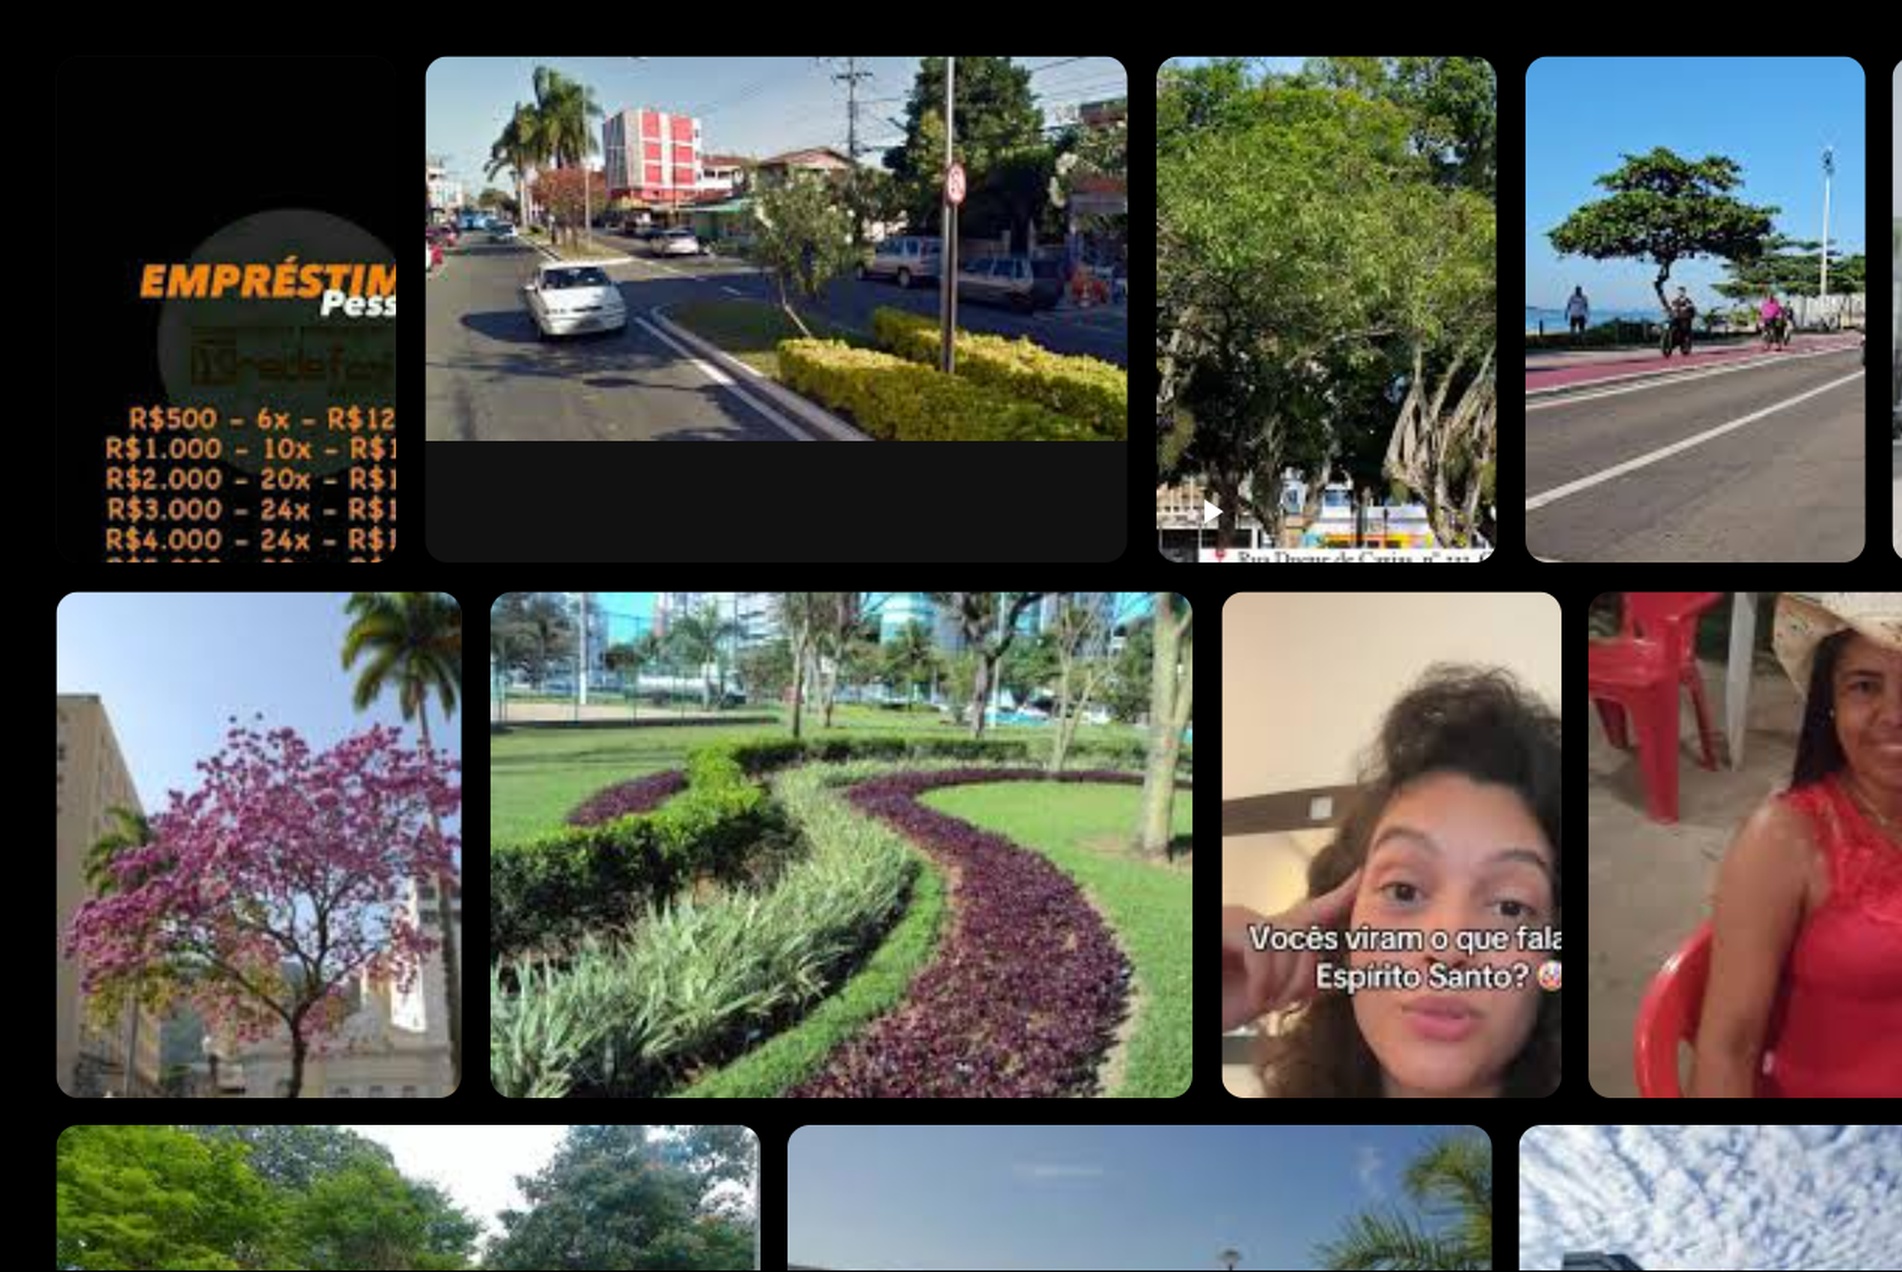Open the bottom-middle blue sky and palm photo
Image resolution: width=1902 pixels, height=1272 pixels.
1139,1198
